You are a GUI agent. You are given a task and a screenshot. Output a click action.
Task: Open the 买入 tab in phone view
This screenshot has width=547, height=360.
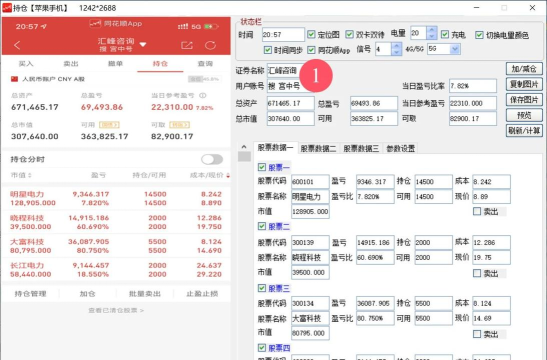click(x=26, y=63)
